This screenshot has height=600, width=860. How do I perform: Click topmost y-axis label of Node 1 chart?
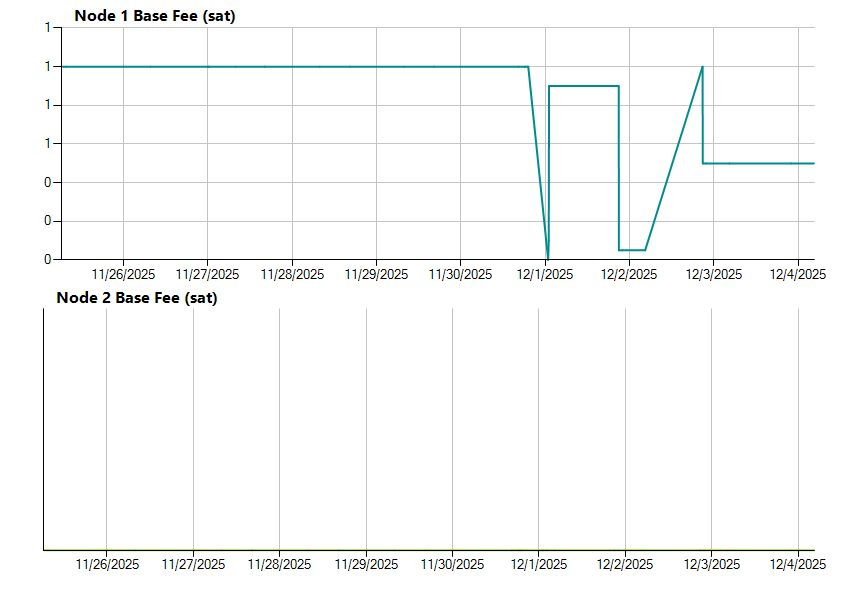46,28
